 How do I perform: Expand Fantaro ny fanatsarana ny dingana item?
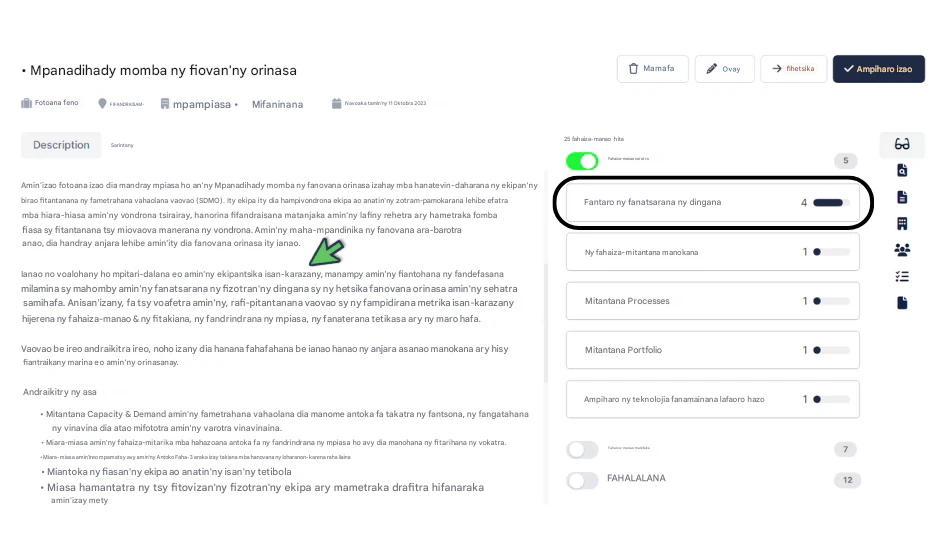click(x=712, y=202)
